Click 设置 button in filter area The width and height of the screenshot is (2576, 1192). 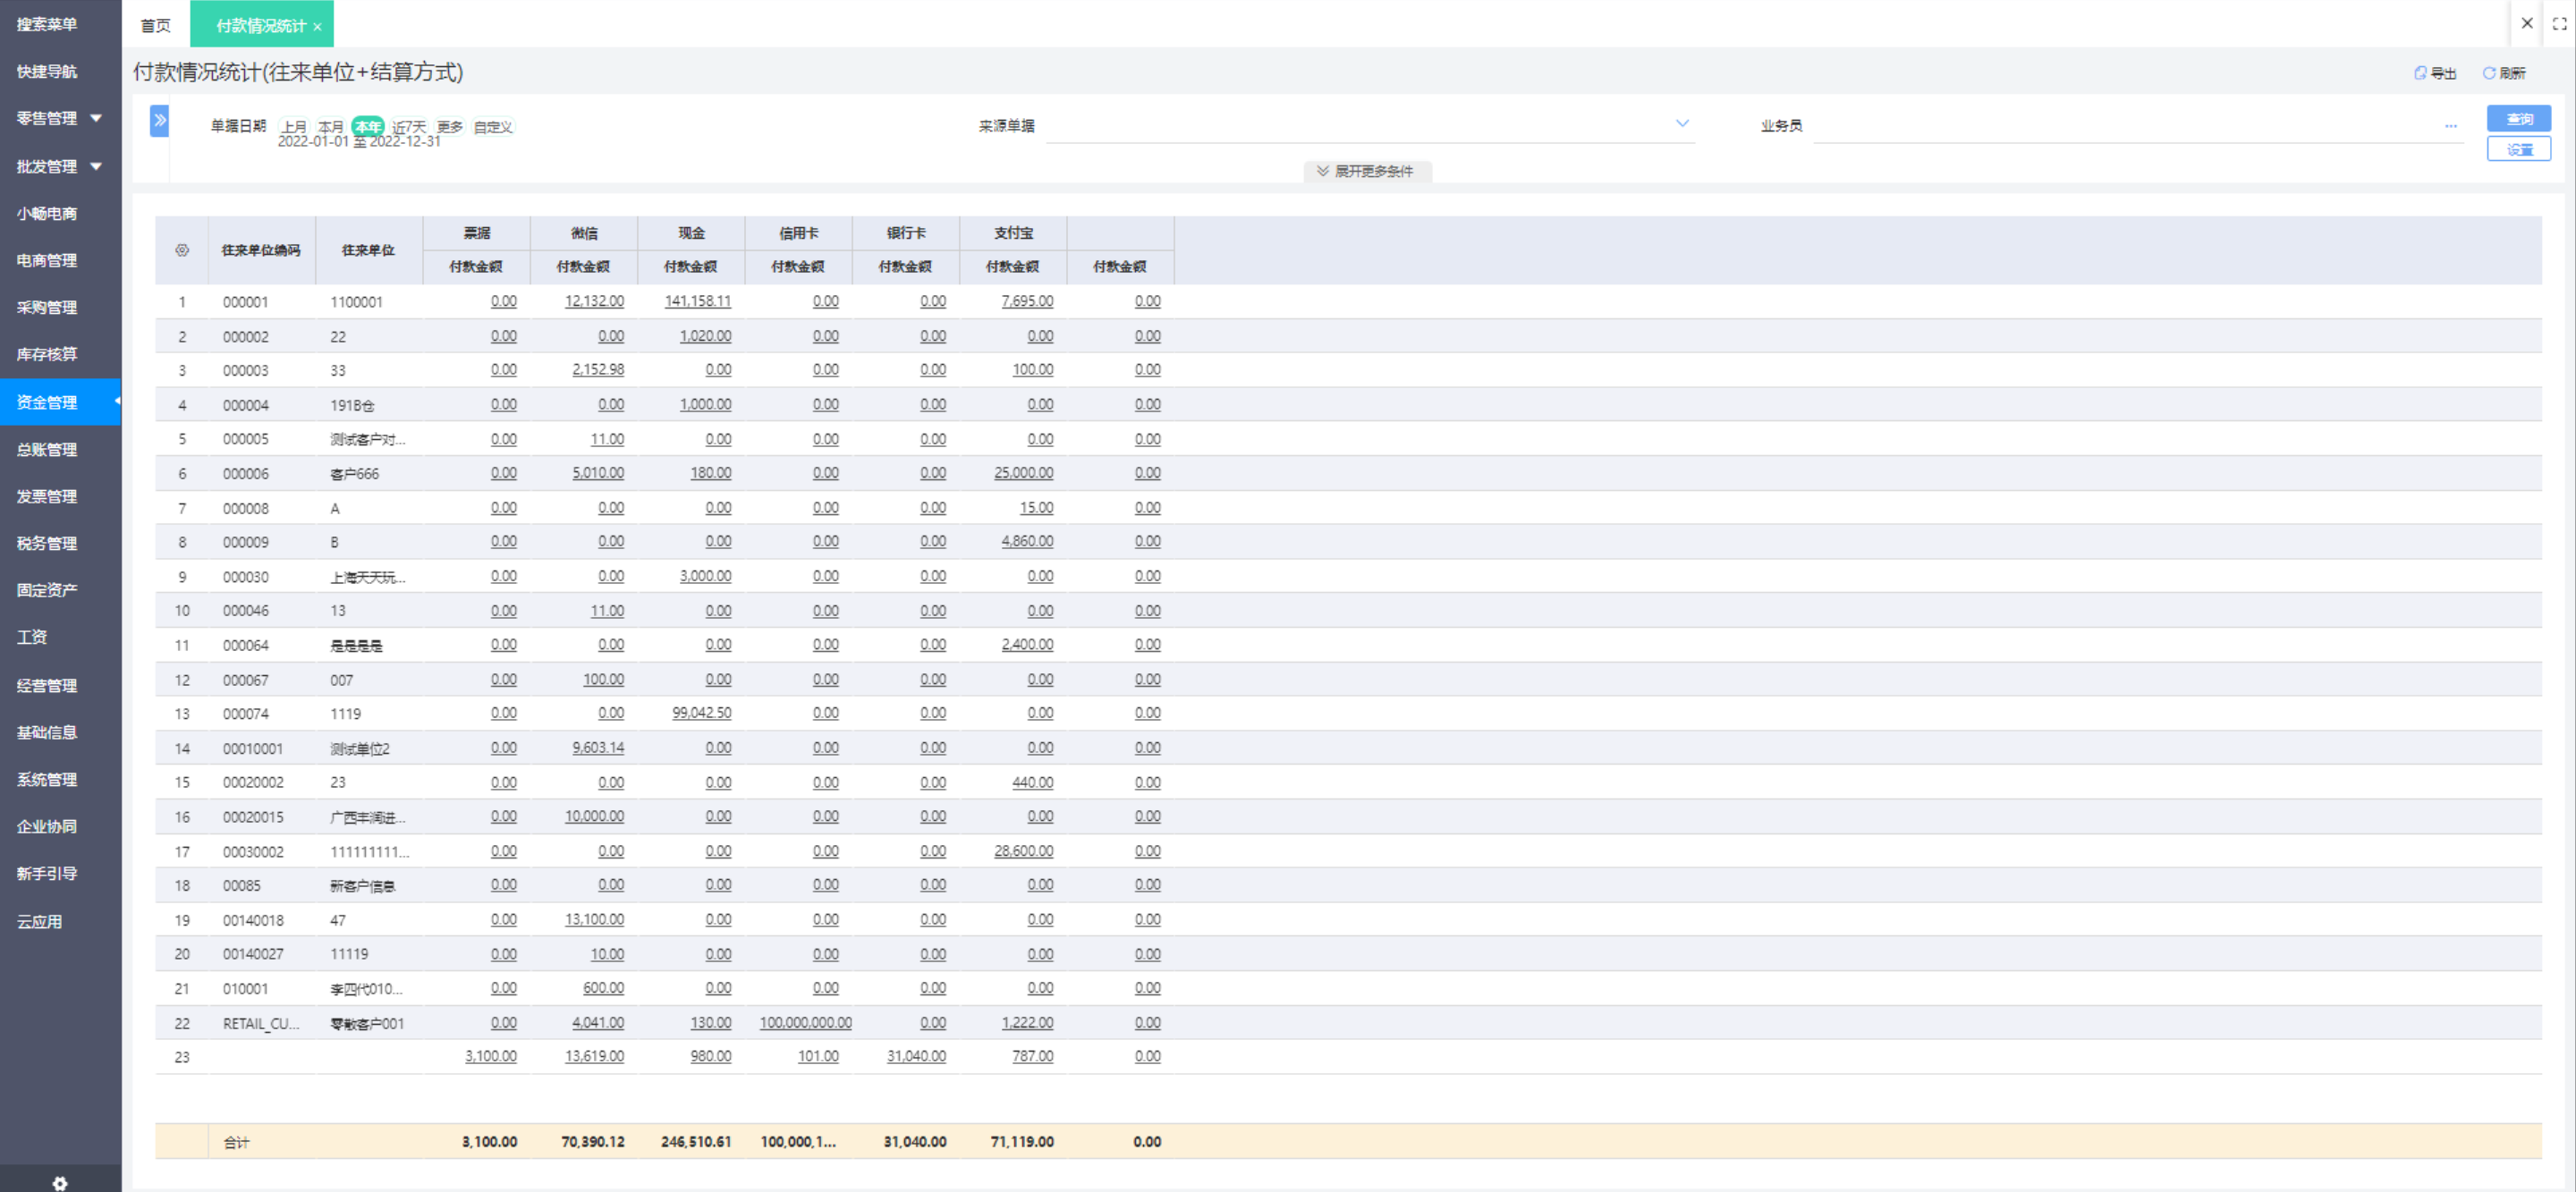click(2519, 149)
